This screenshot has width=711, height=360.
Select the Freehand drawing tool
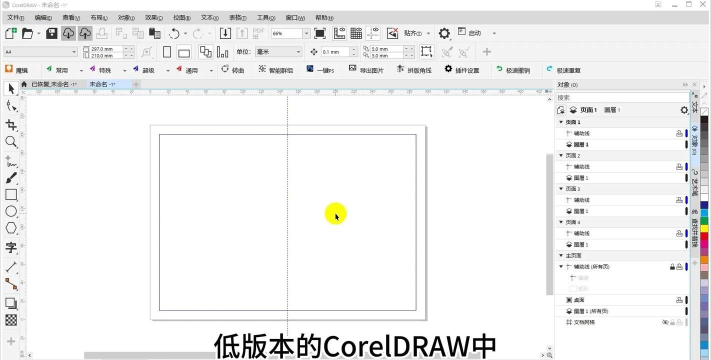11,161
